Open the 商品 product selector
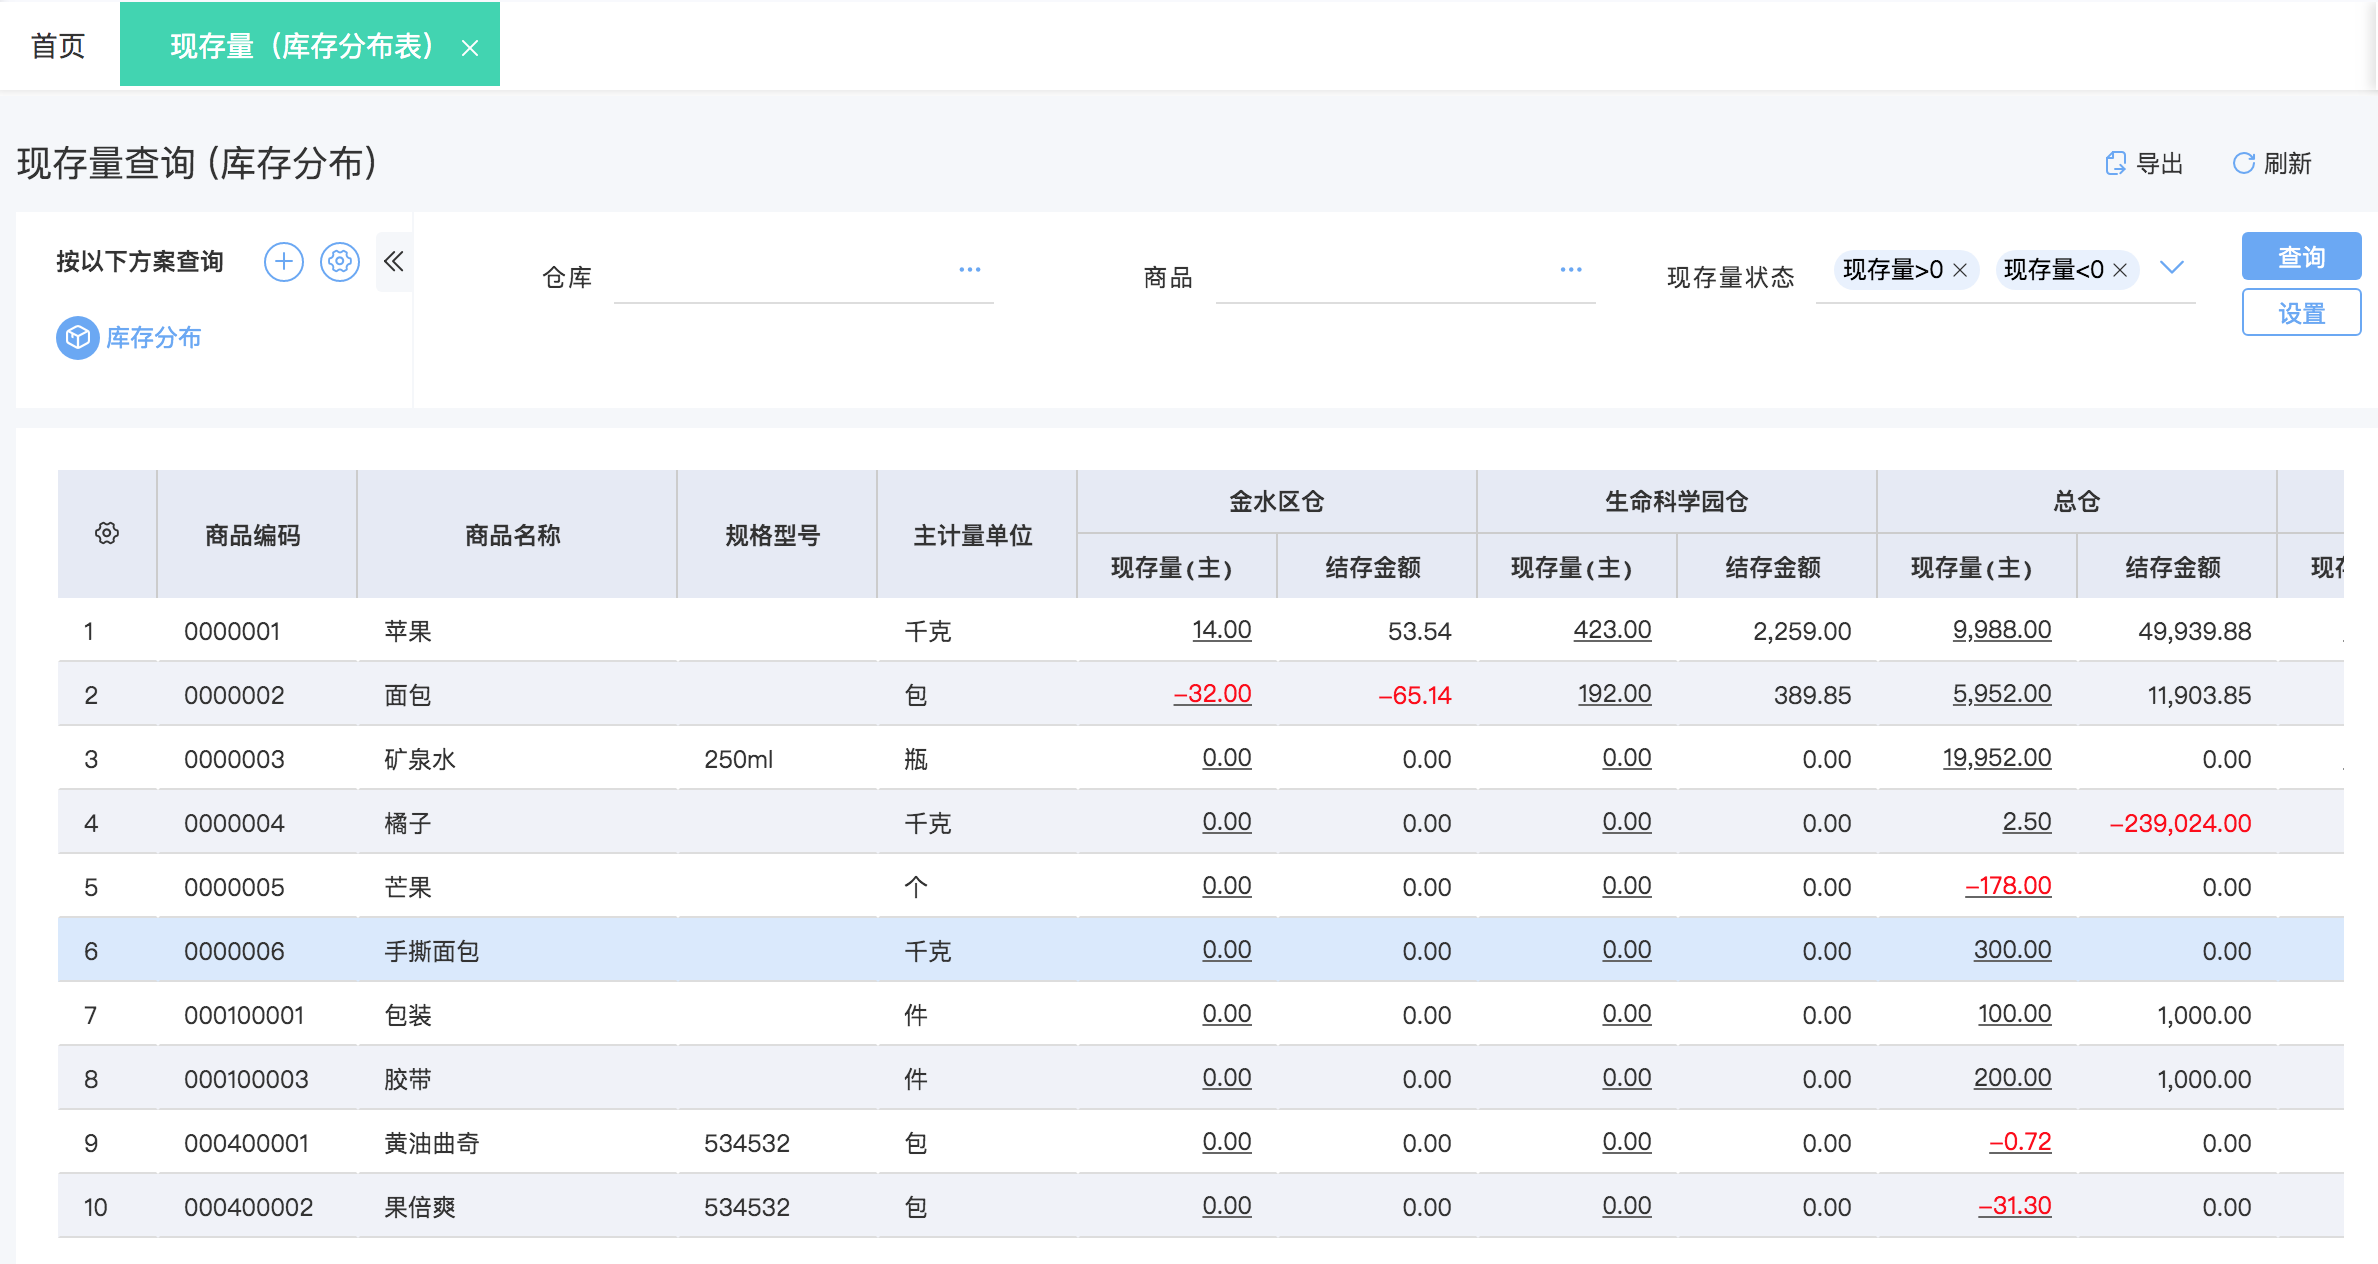 pyautogui.click(x=1573, y=270)
